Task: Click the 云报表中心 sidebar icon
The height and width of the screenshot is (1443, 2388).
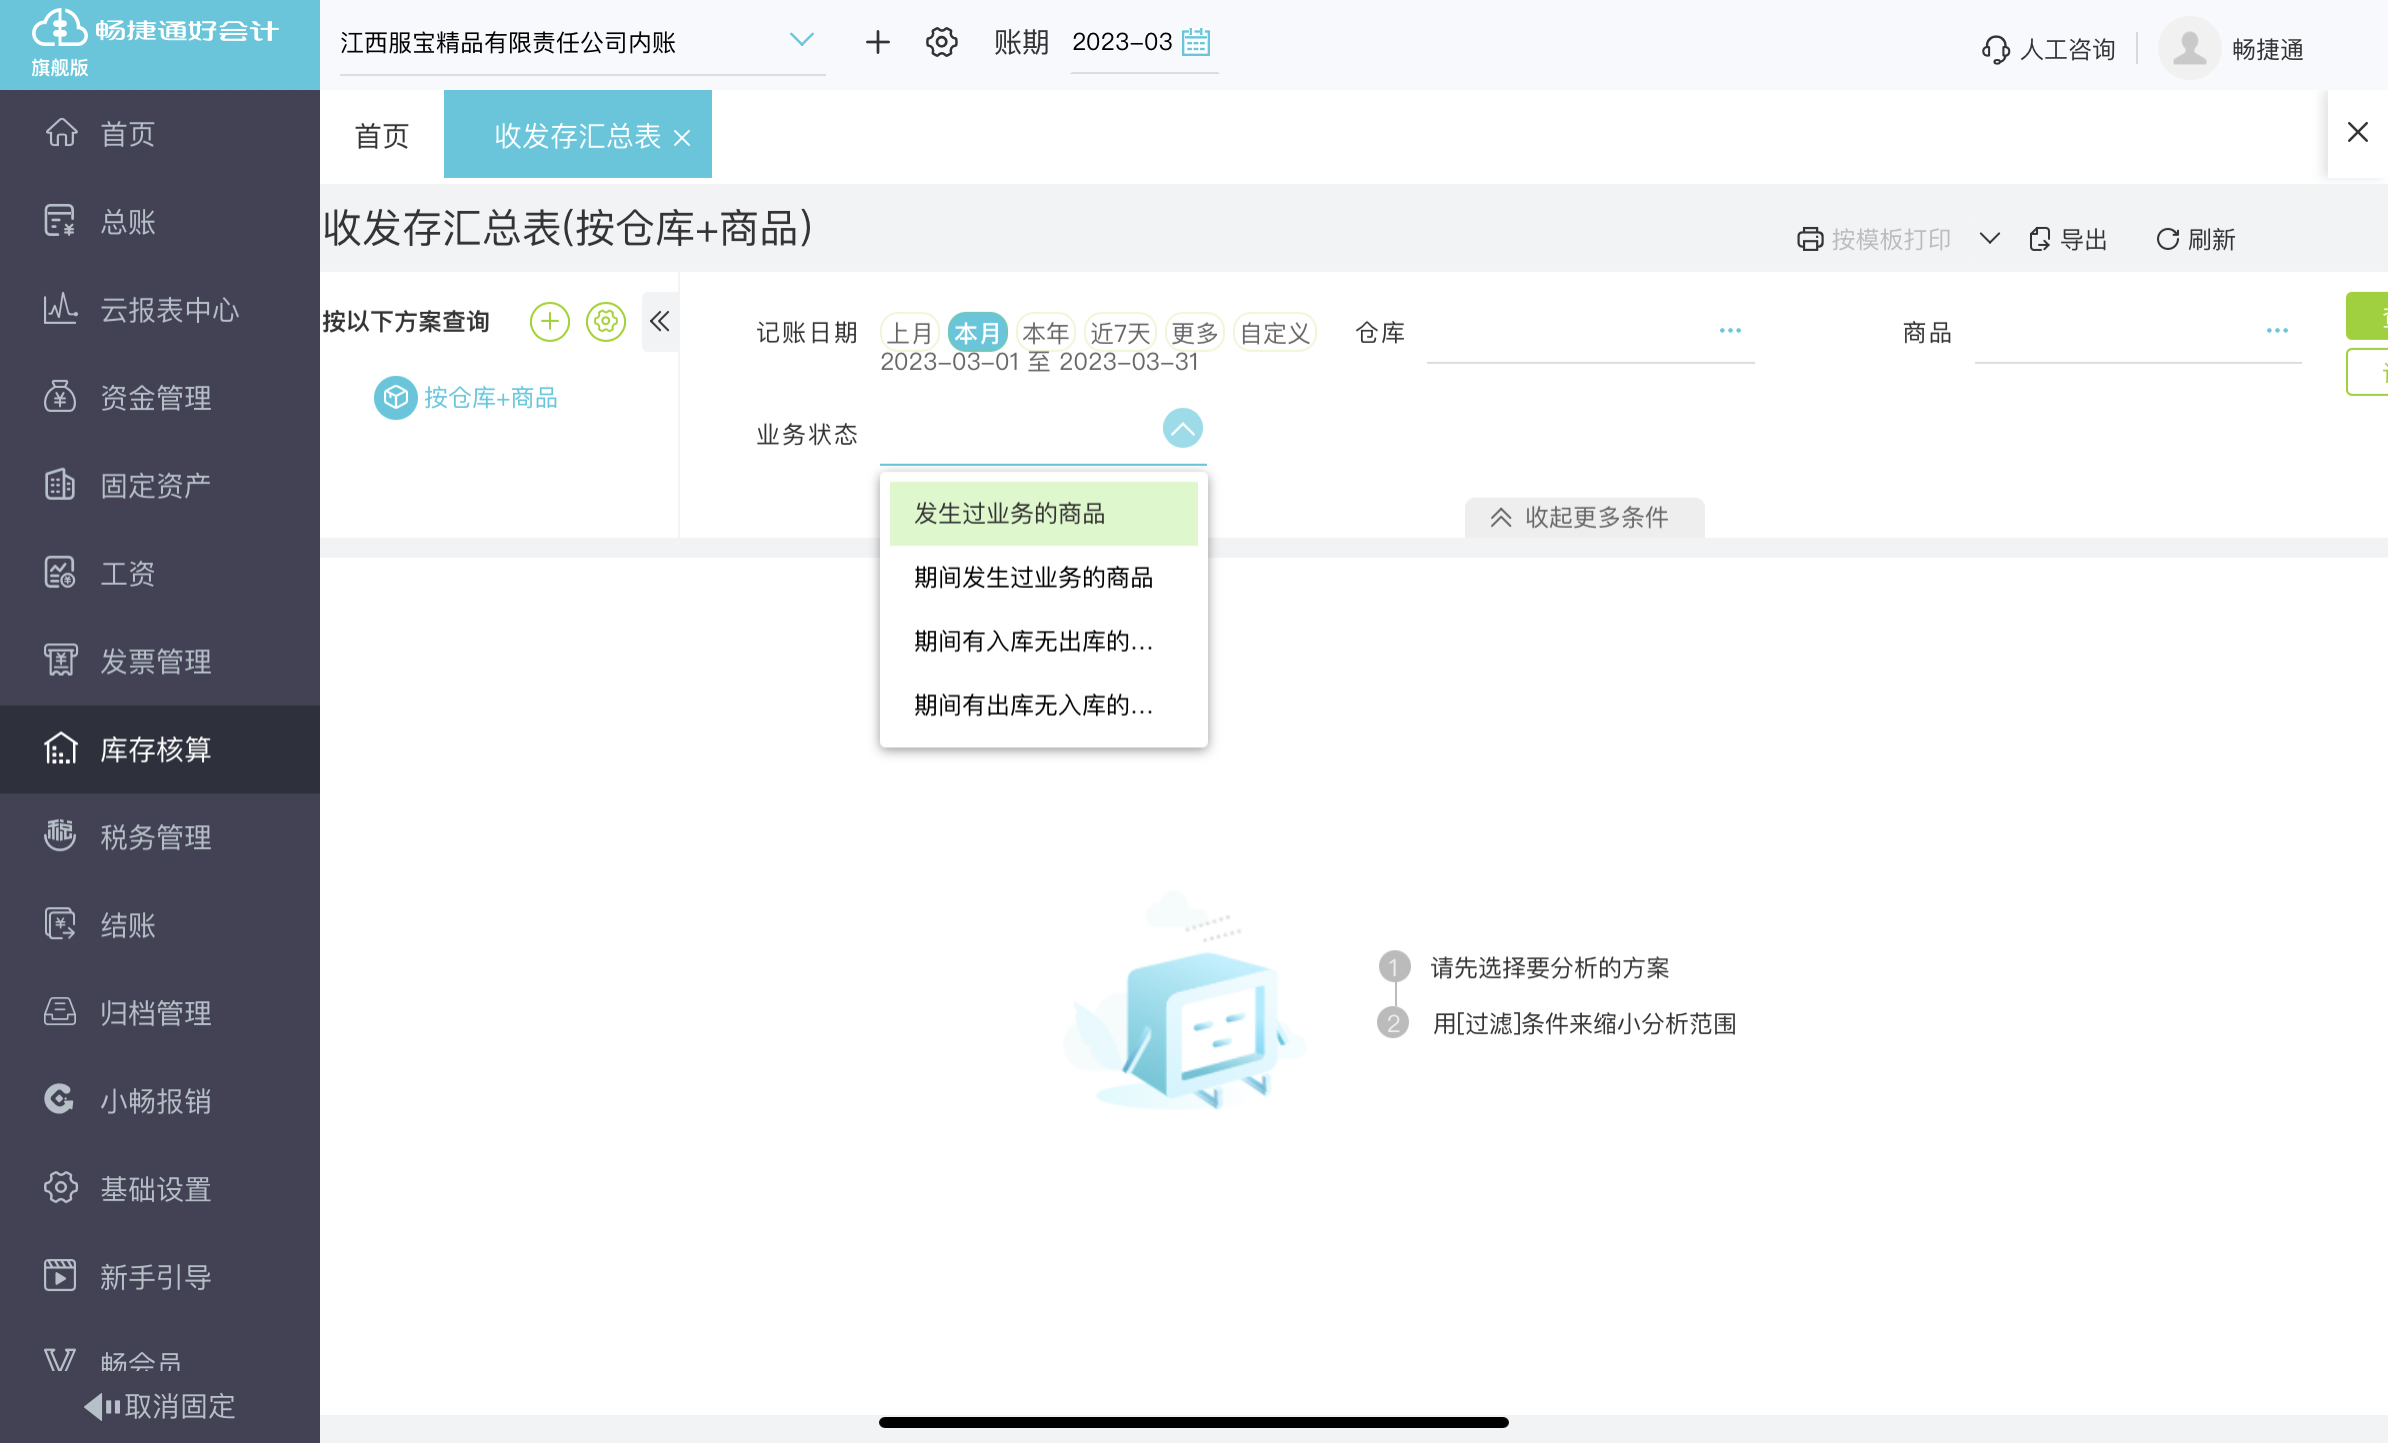Action: click(x=60, y=310)
